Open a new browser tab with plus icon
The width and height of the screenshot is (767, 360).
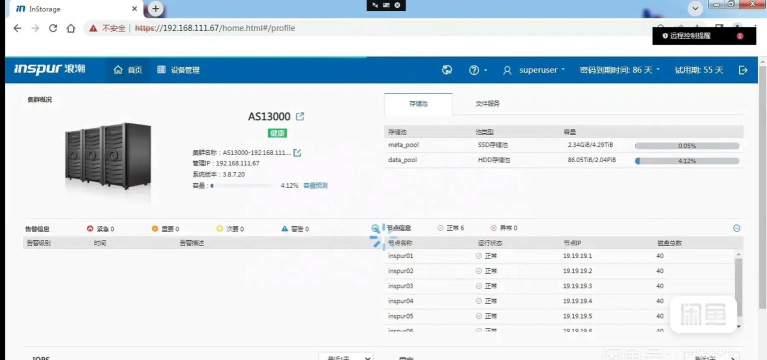pyautogui.click(x=155, y=8)
